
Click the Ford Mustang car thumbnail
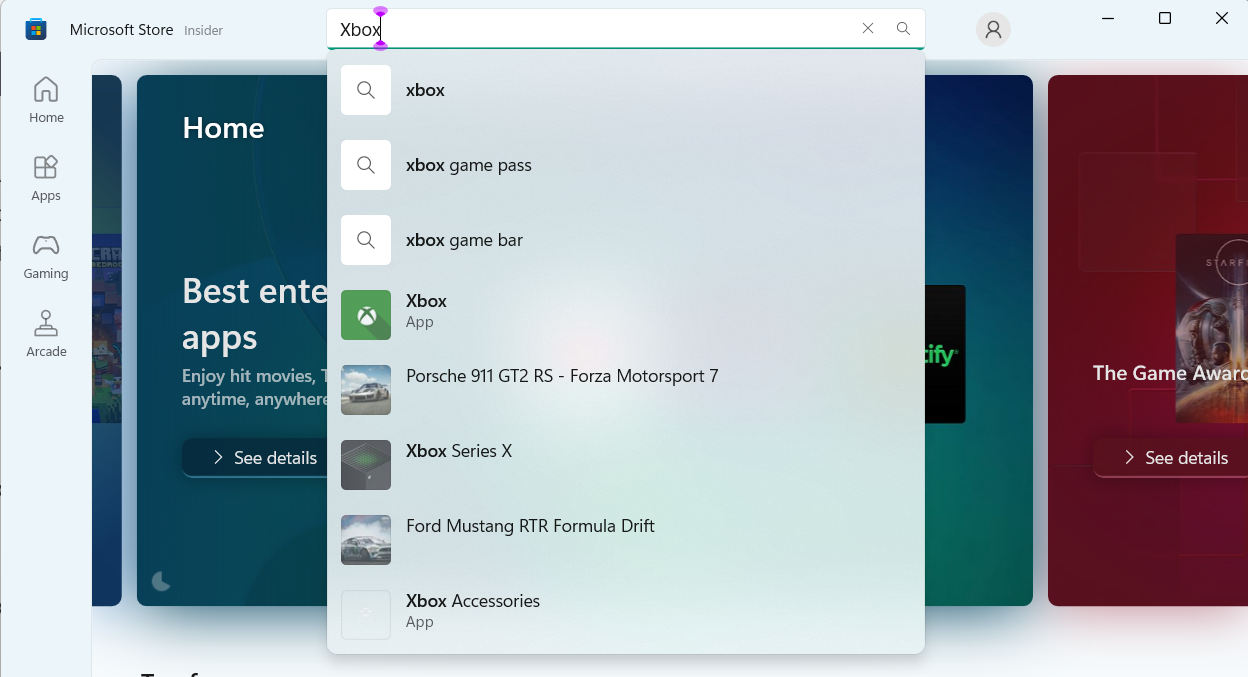pyautogui.click(x=366, y=540)
